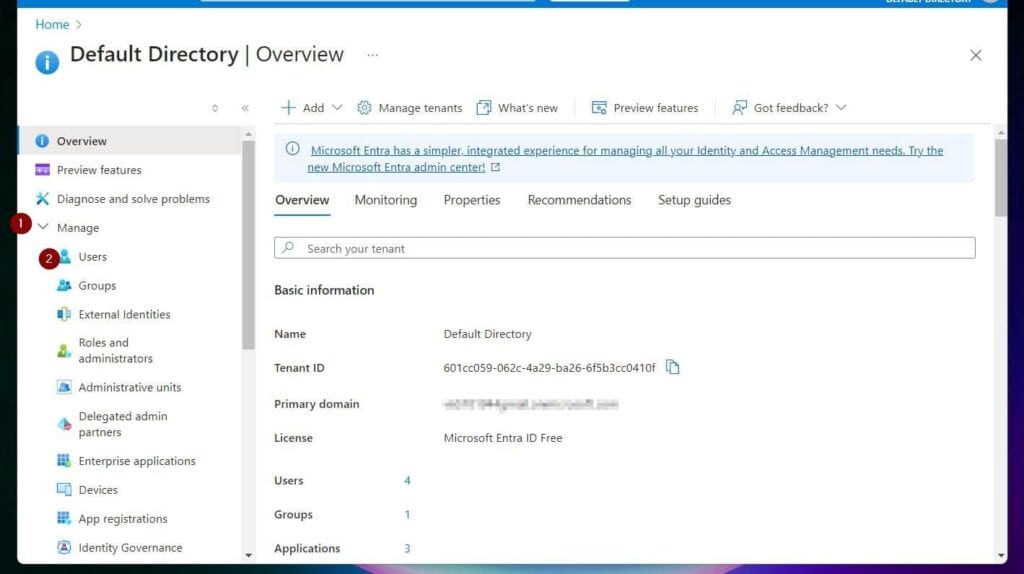The width and height of the screenshot is (1024, 574).
Task: Click breadcrumb chevron after Home
Action: coord(79,25)
